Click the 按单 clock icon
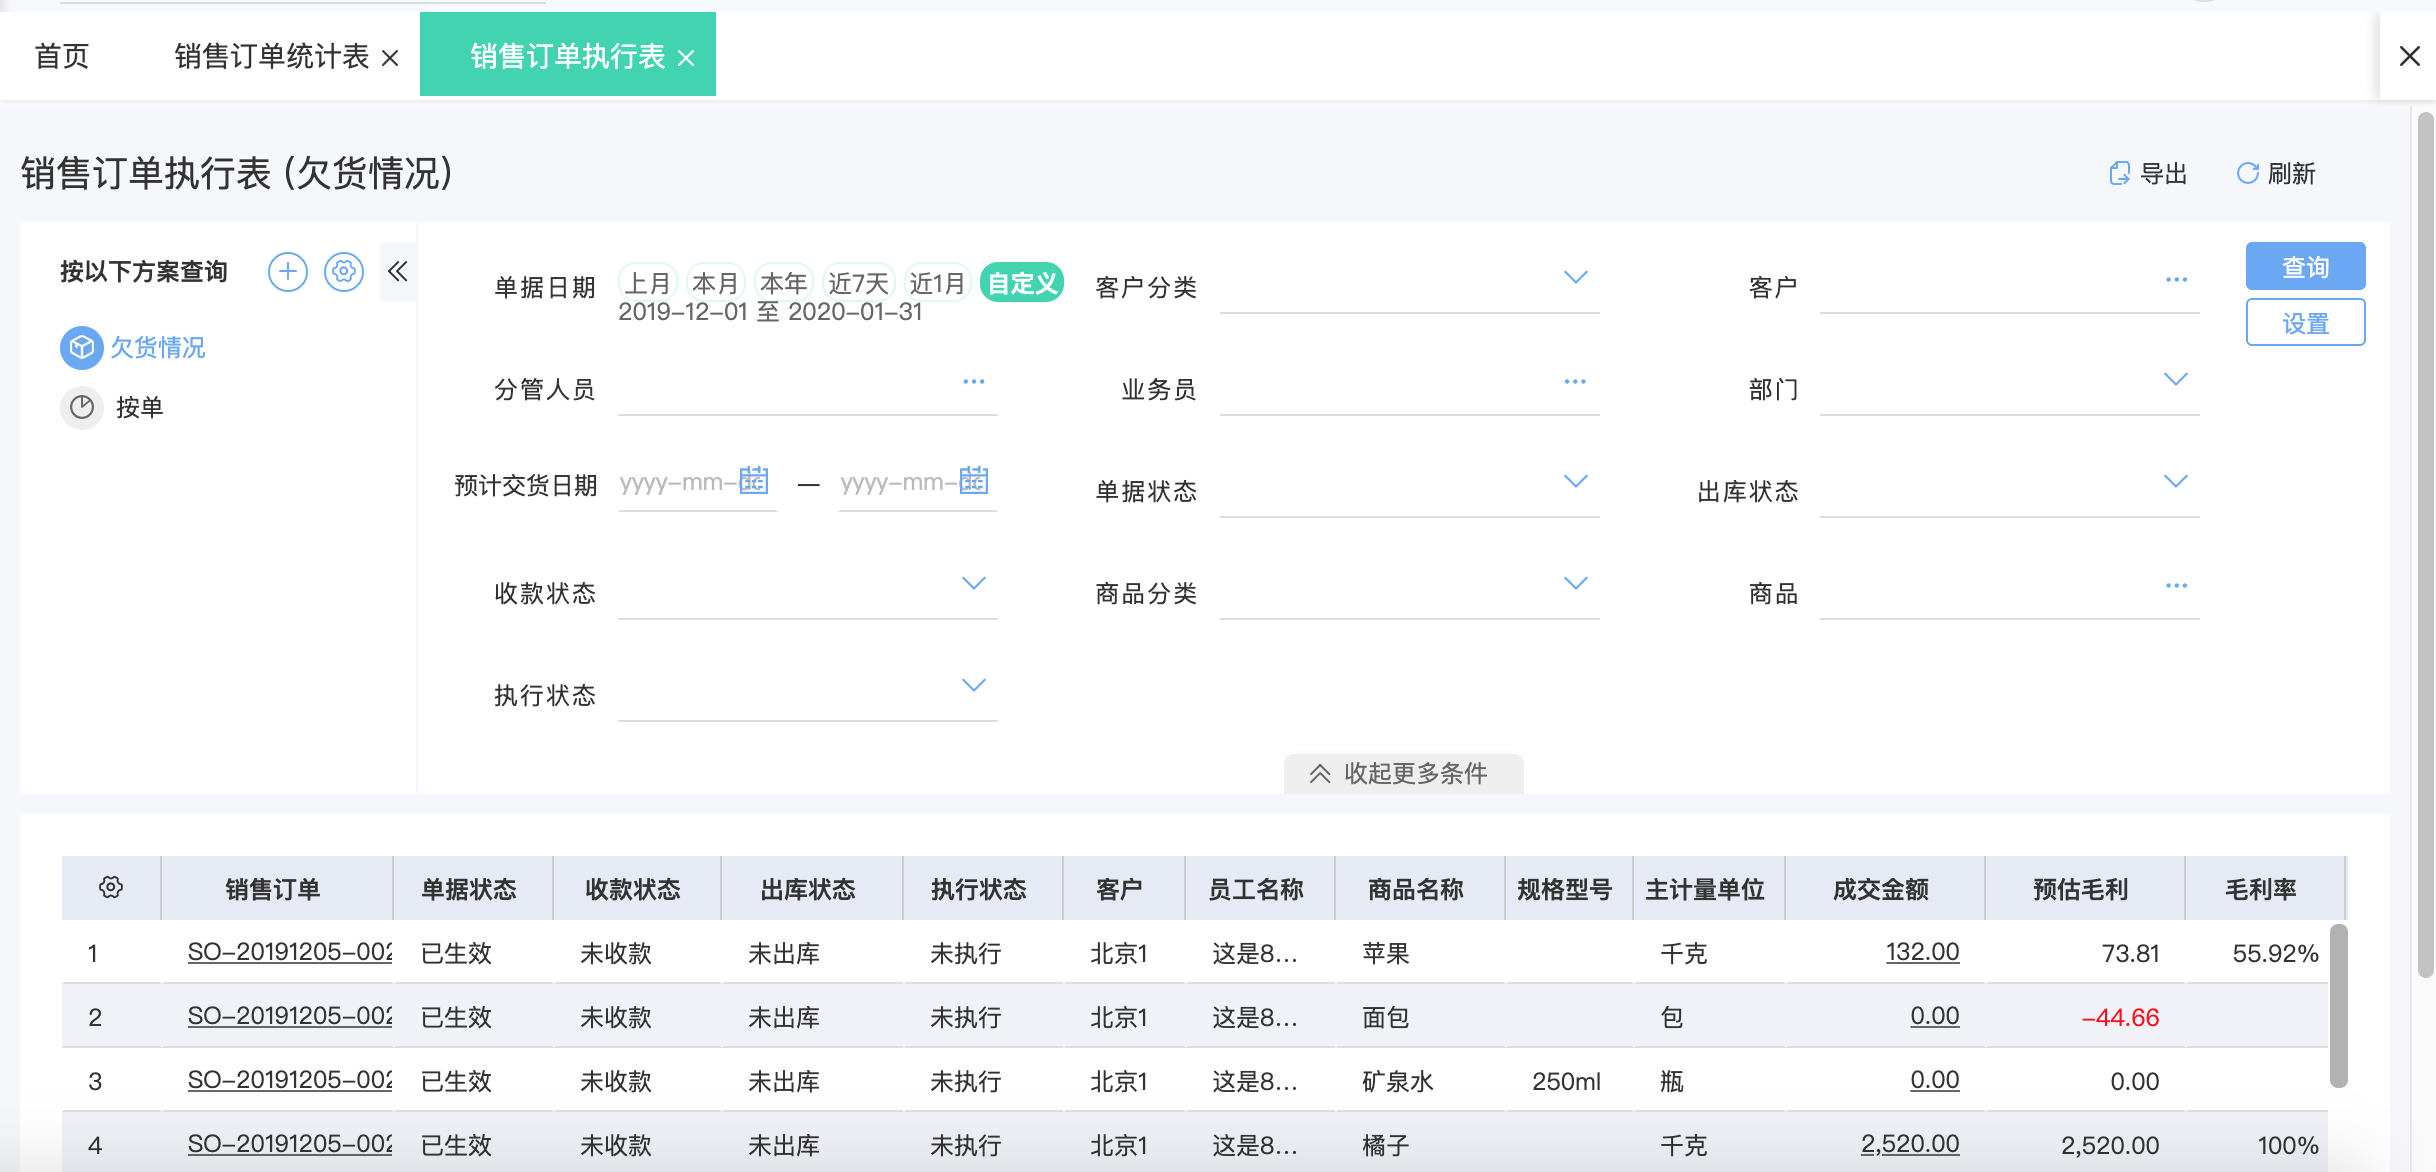The height and width of the screenshot is (1172, 2436). pyautogui.click(x=79, y=407)
